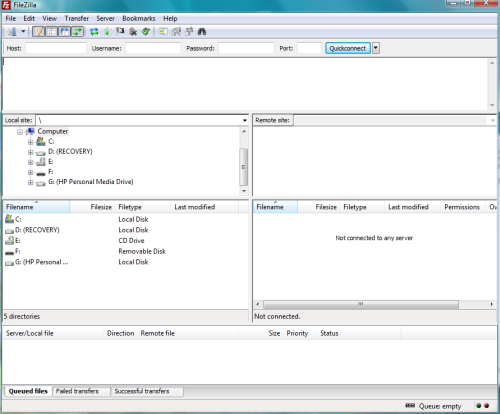Click the Status column in transfer queue
The image size is (500, 414).
[x=359, y=333]
